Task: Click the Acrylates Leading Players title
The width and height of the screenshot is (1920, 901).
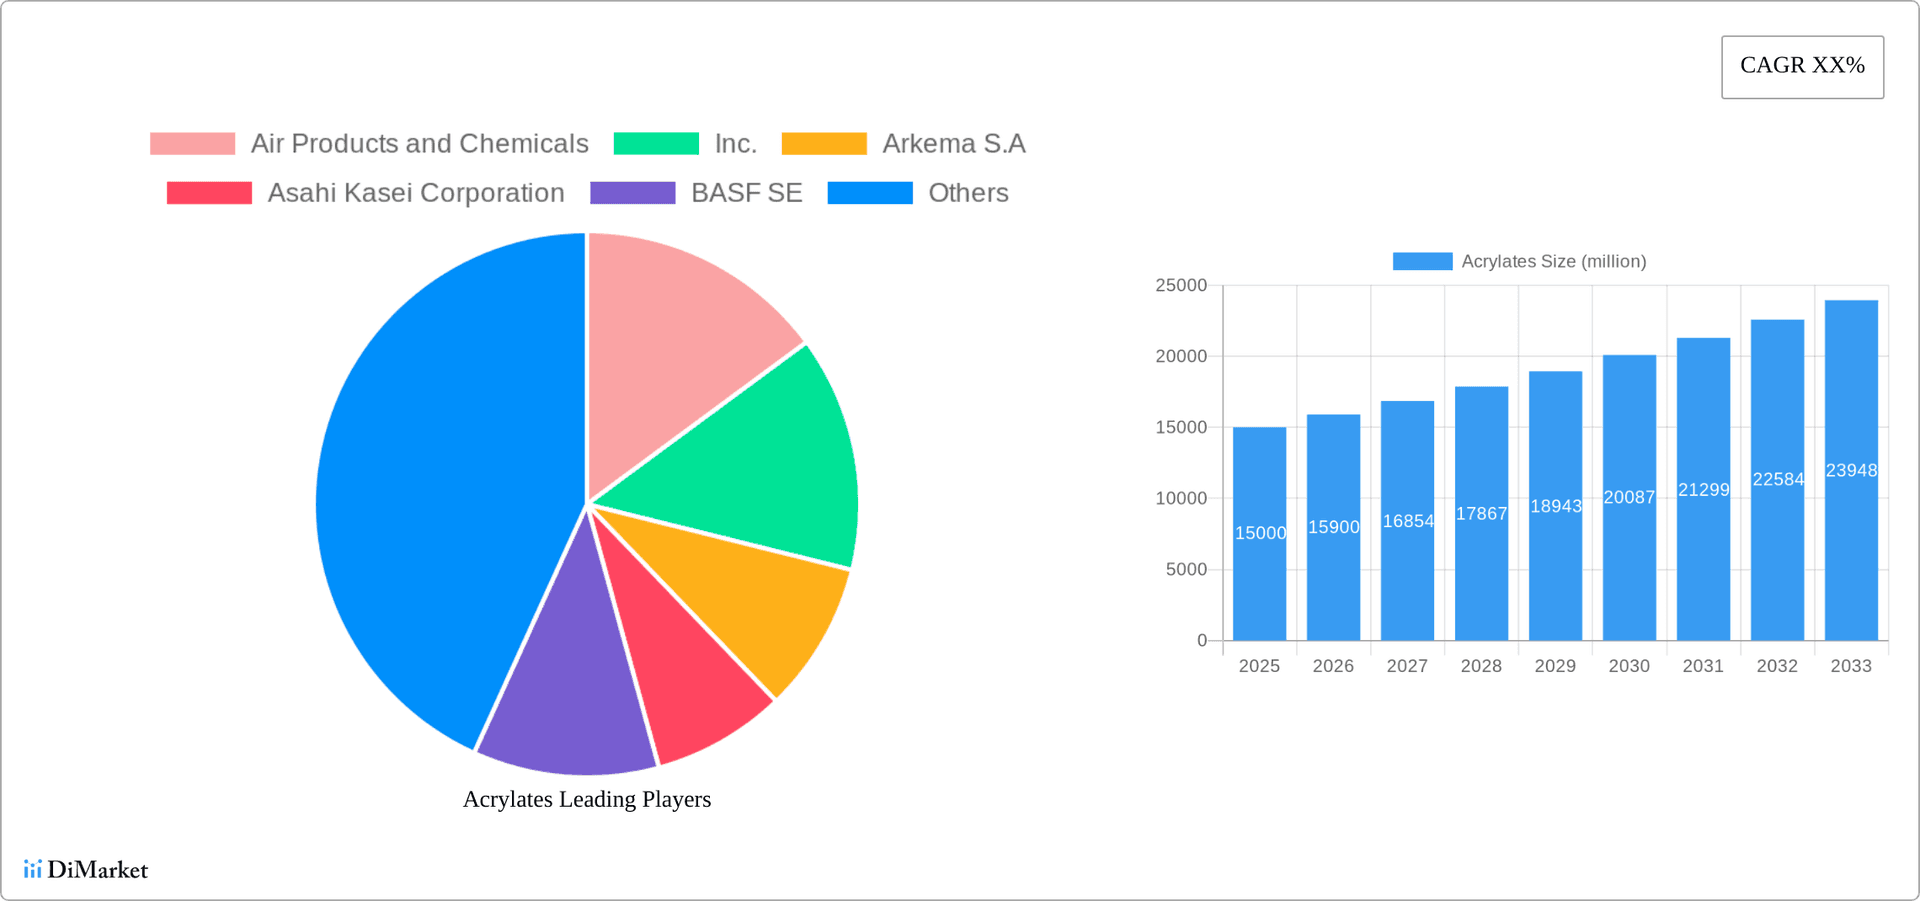Action: click(586, 799)
